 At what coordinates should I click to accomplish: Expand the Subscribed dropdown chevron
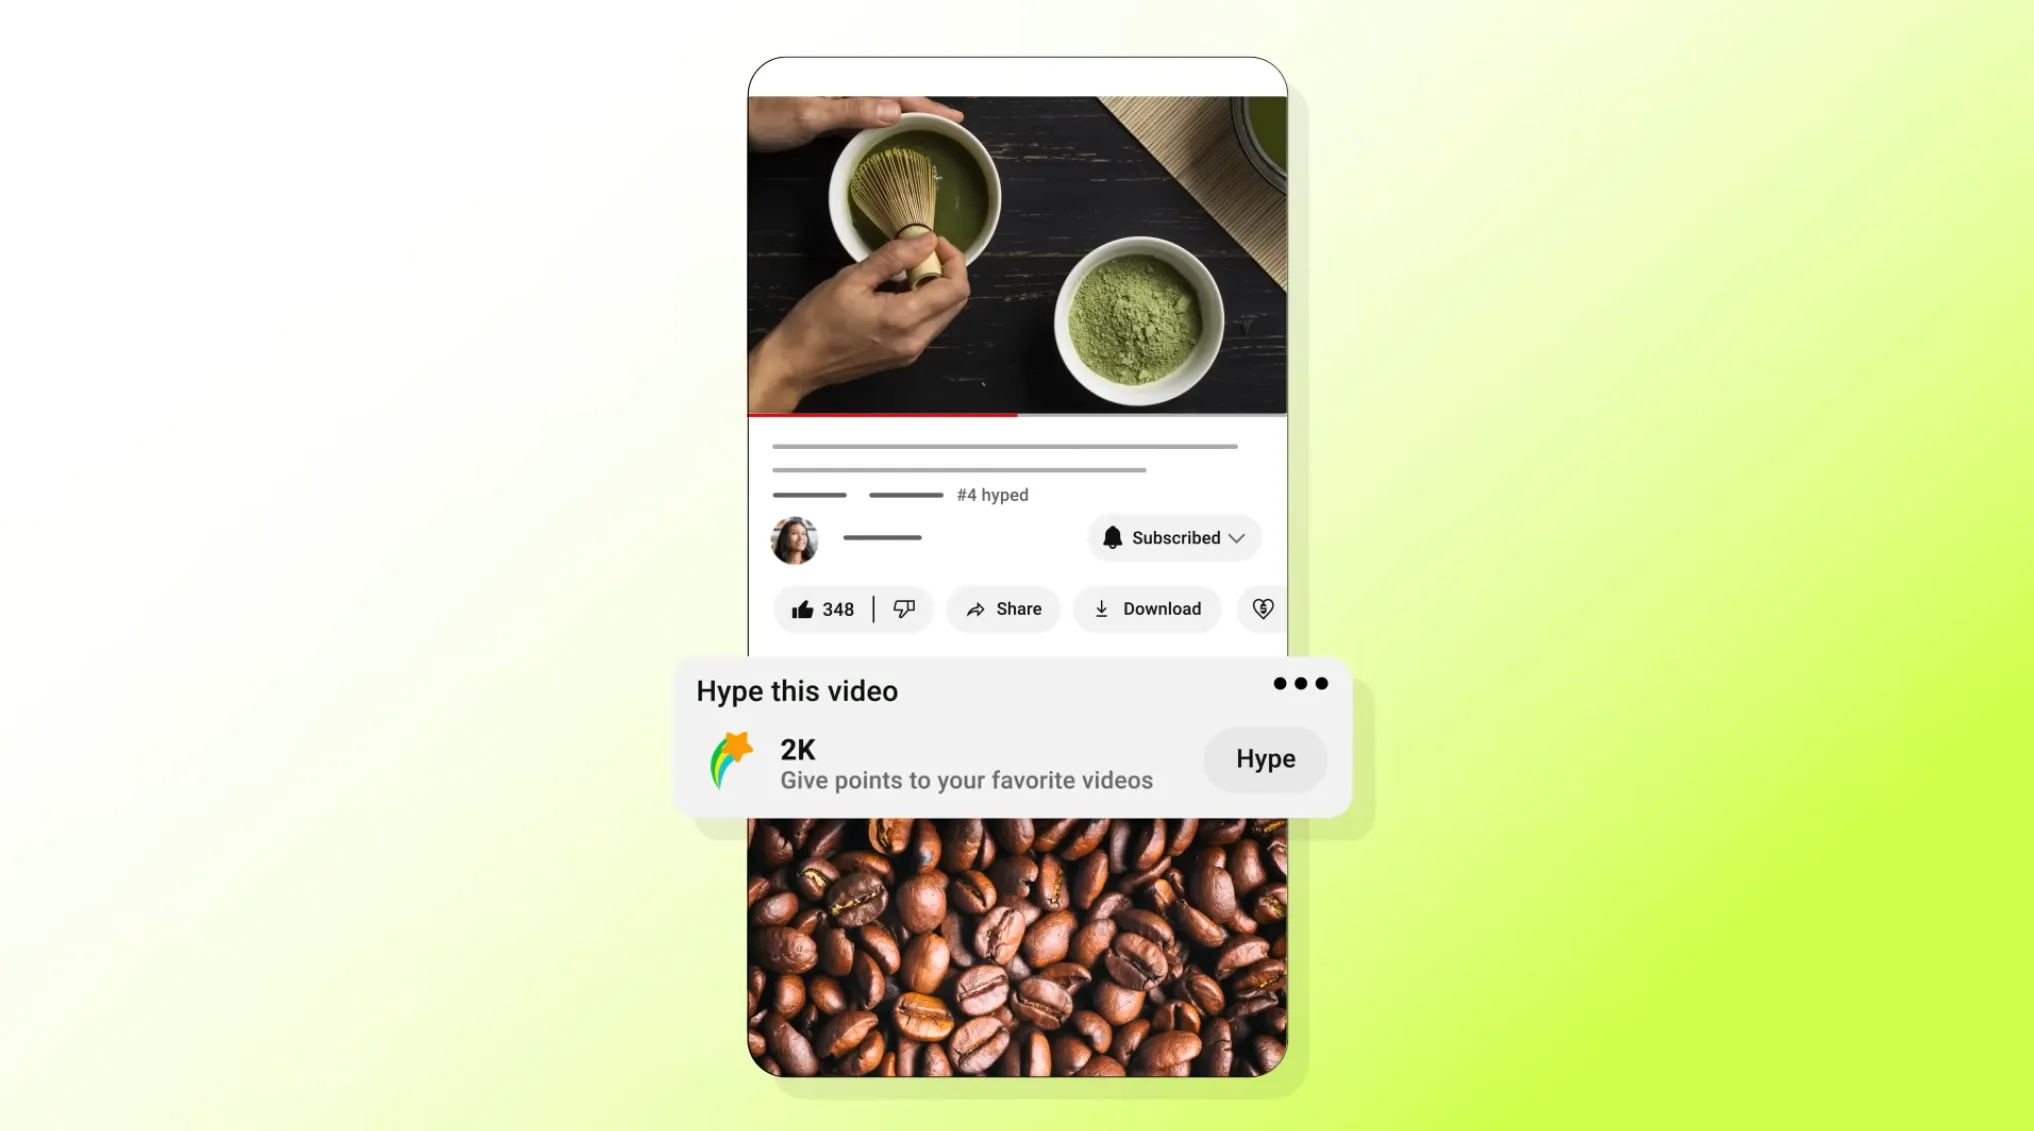[1238, 538]
